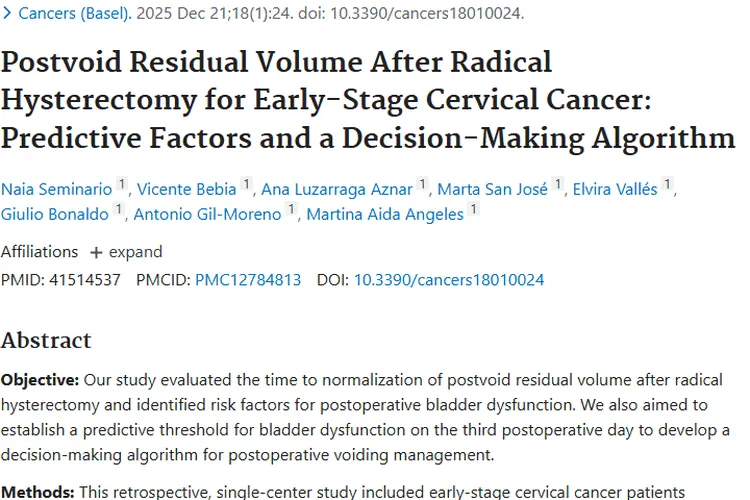Open author Marta San José's link

click(493, 189)
